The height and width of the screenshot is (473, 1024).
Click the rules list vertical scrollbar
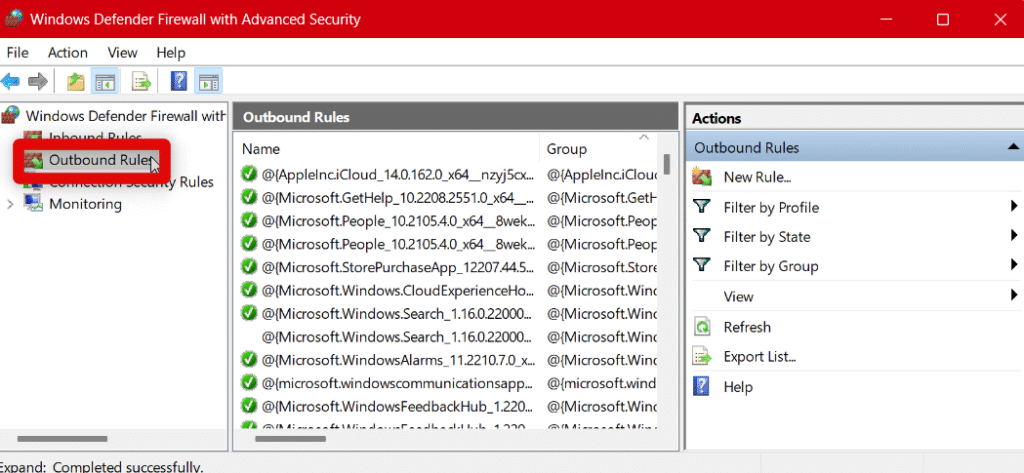tap(666, 300)
